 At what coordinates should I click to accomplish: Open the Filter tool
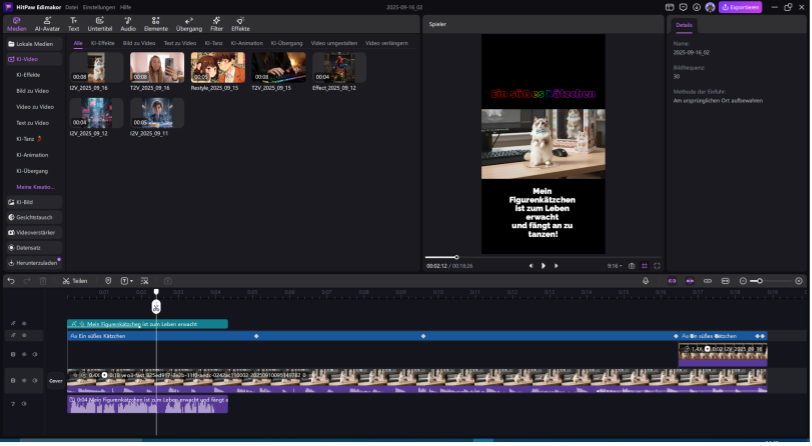click(216, 24)
